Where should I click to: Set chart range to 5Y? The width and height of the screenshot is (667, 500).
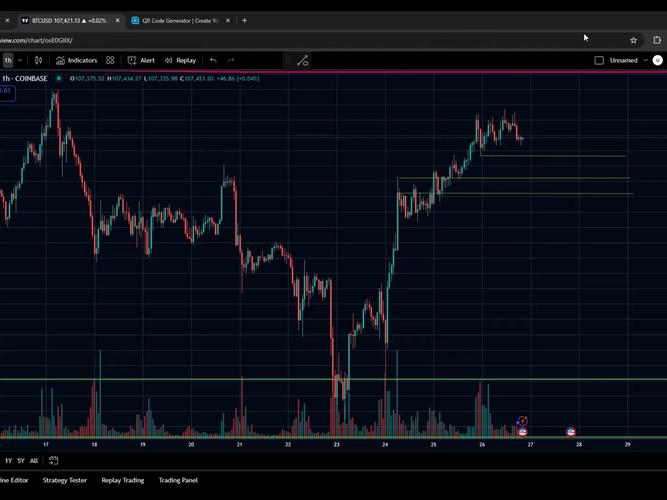tap(21, 461)
